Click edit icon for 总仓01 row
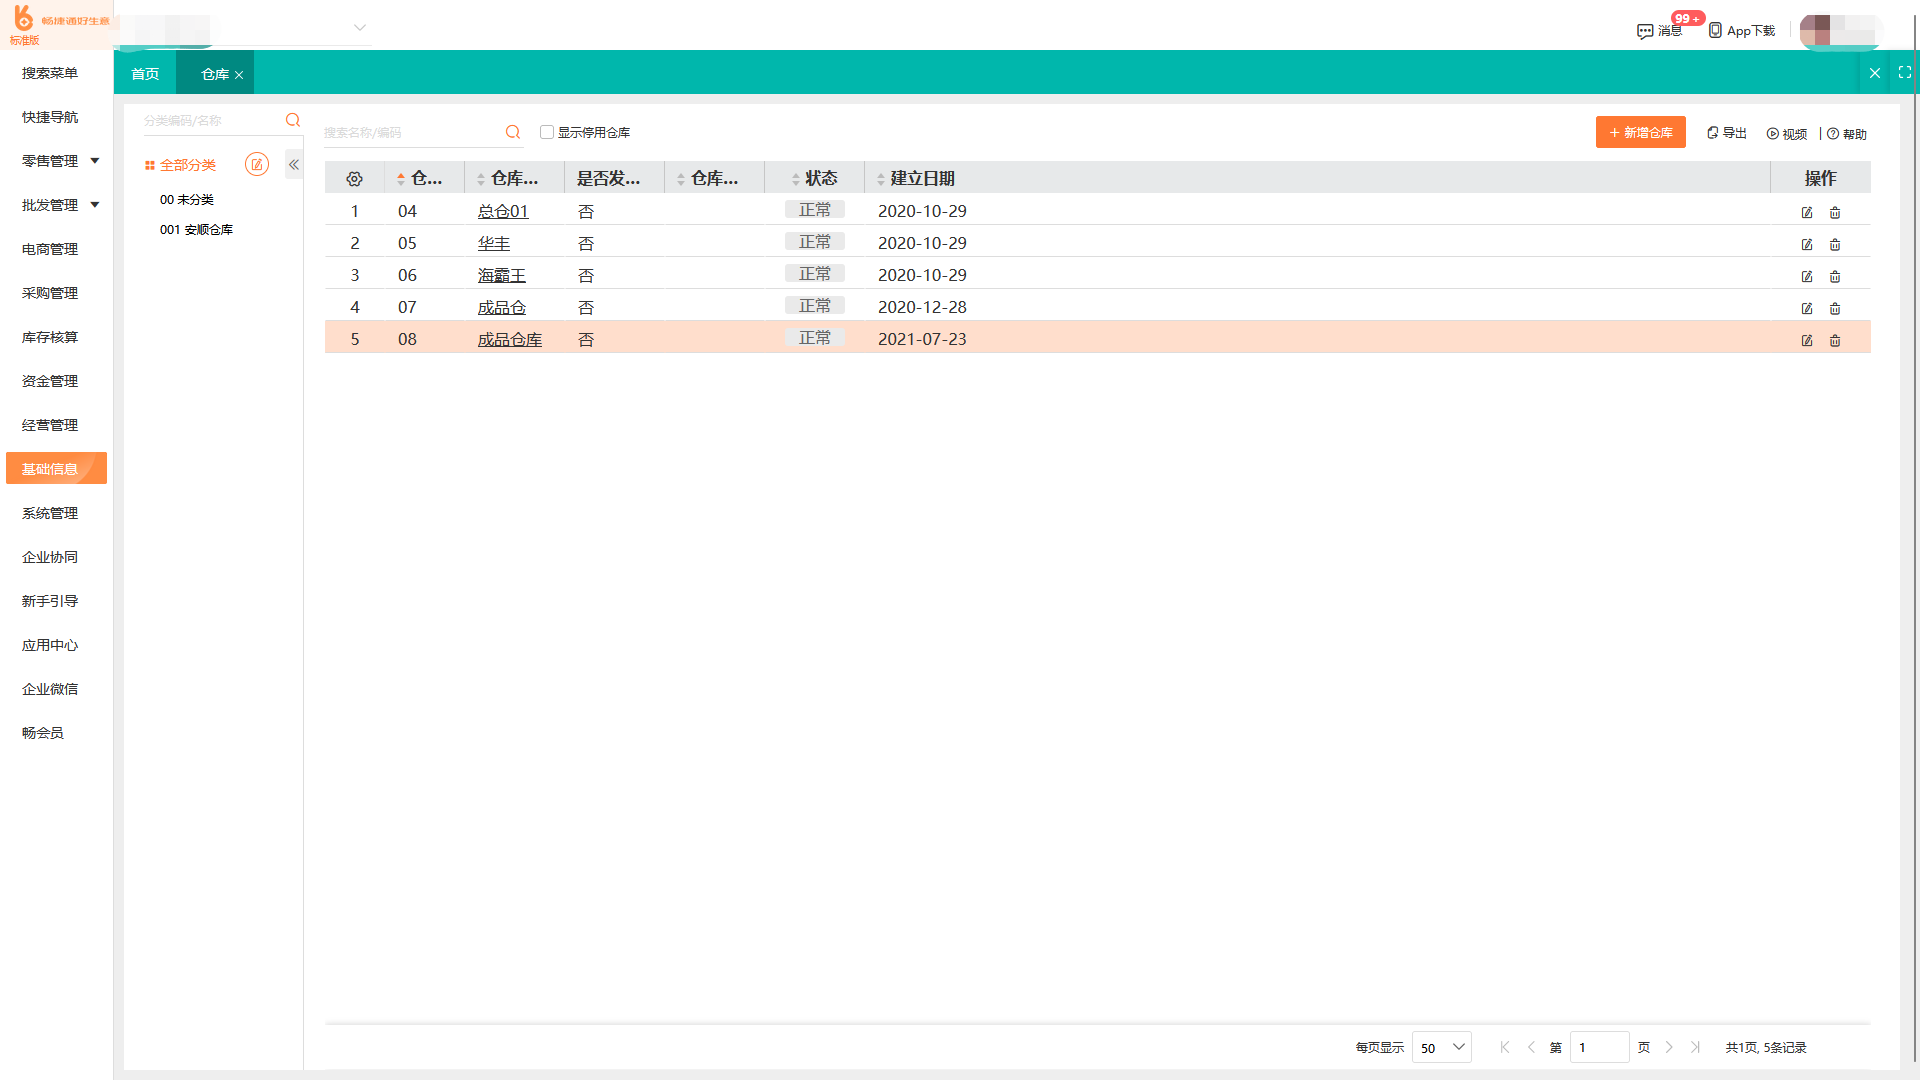The height and width of the screenshot is (1080, 1920). [x=1807, y=211]
